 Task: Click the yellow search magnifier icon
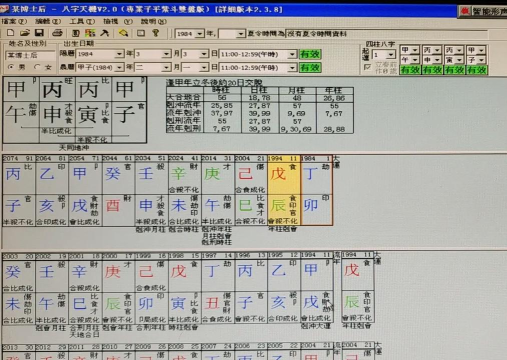coord(123,33)
